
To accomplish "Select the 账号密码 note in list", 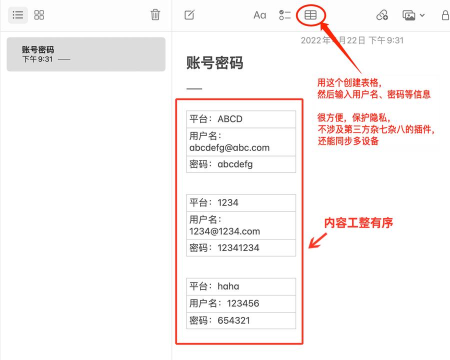I will pyautogui.click(x=86, y=54).
